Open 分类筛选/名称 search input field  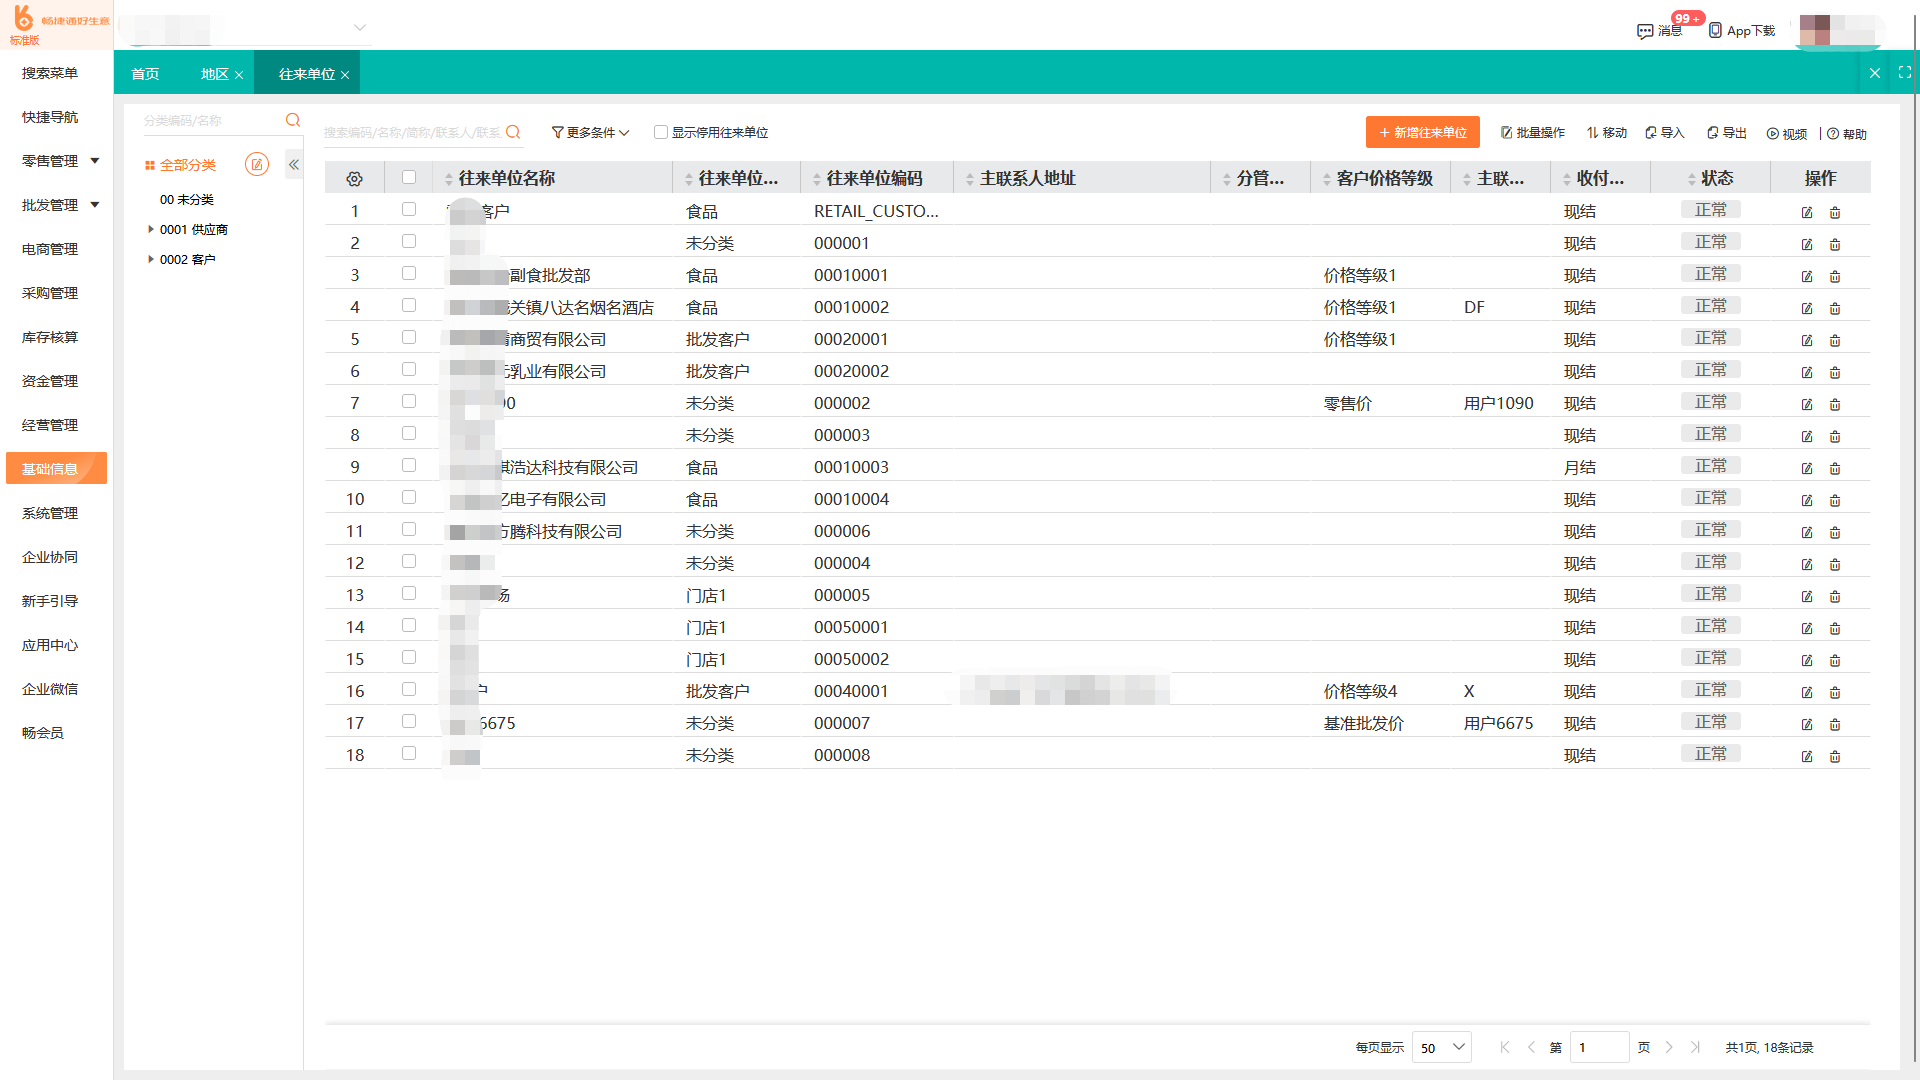pos(204,119)
